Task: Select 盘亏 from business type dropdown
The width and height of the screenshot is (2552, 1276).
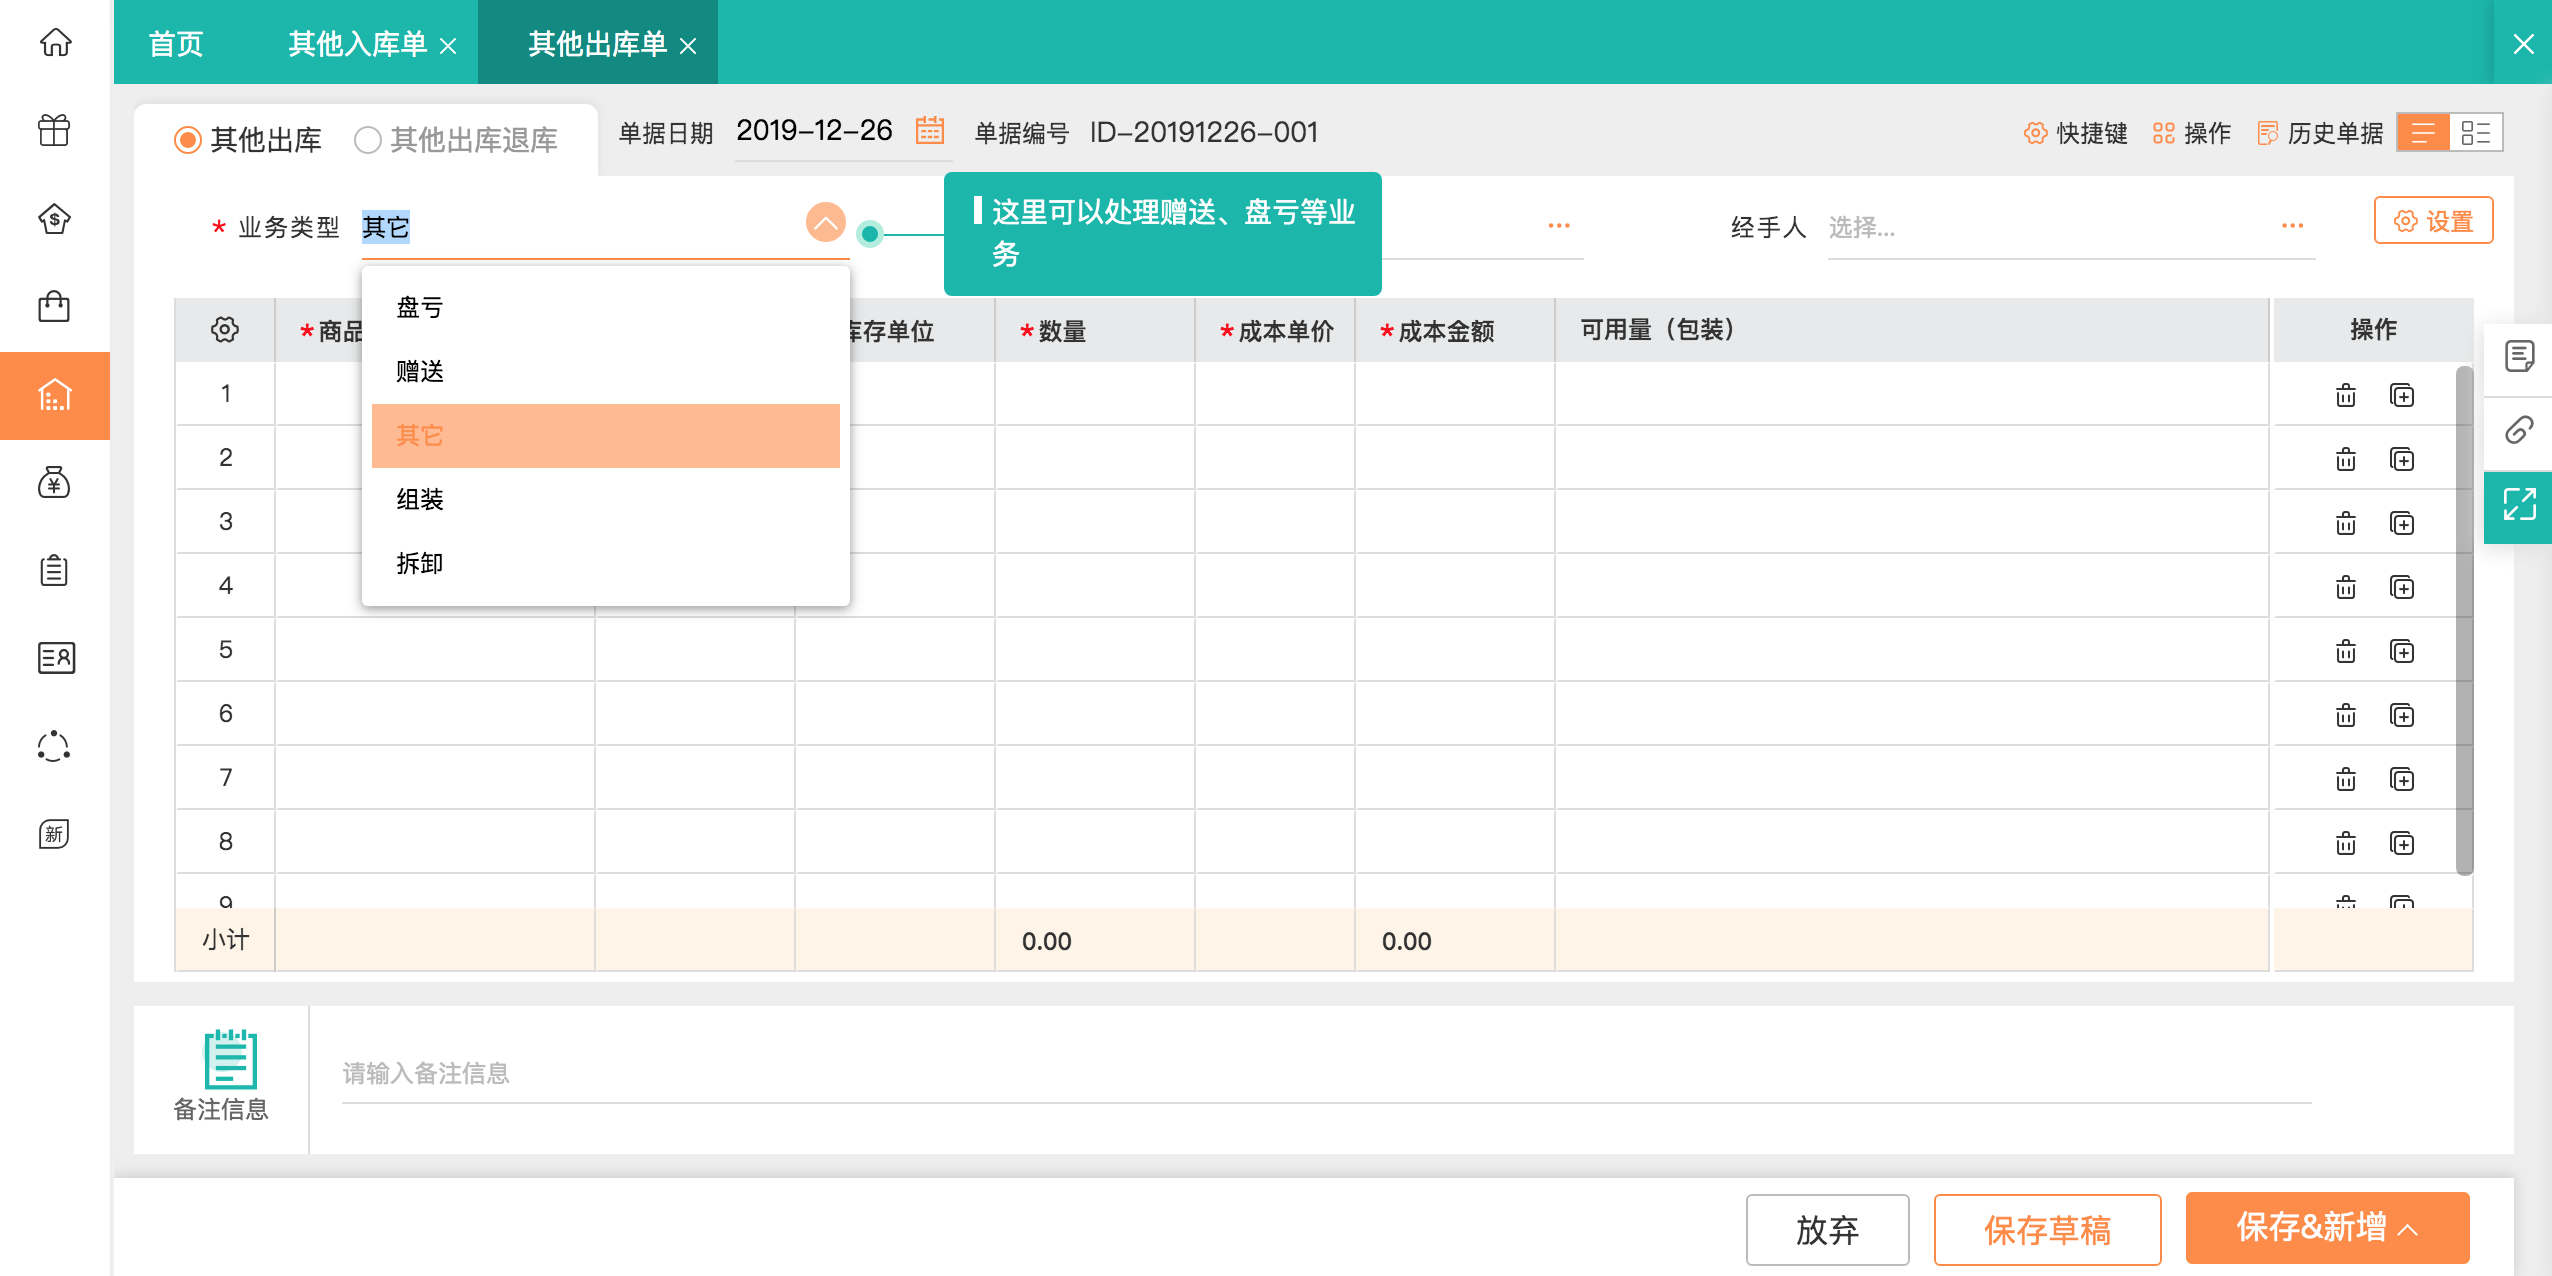Action: 422,308
